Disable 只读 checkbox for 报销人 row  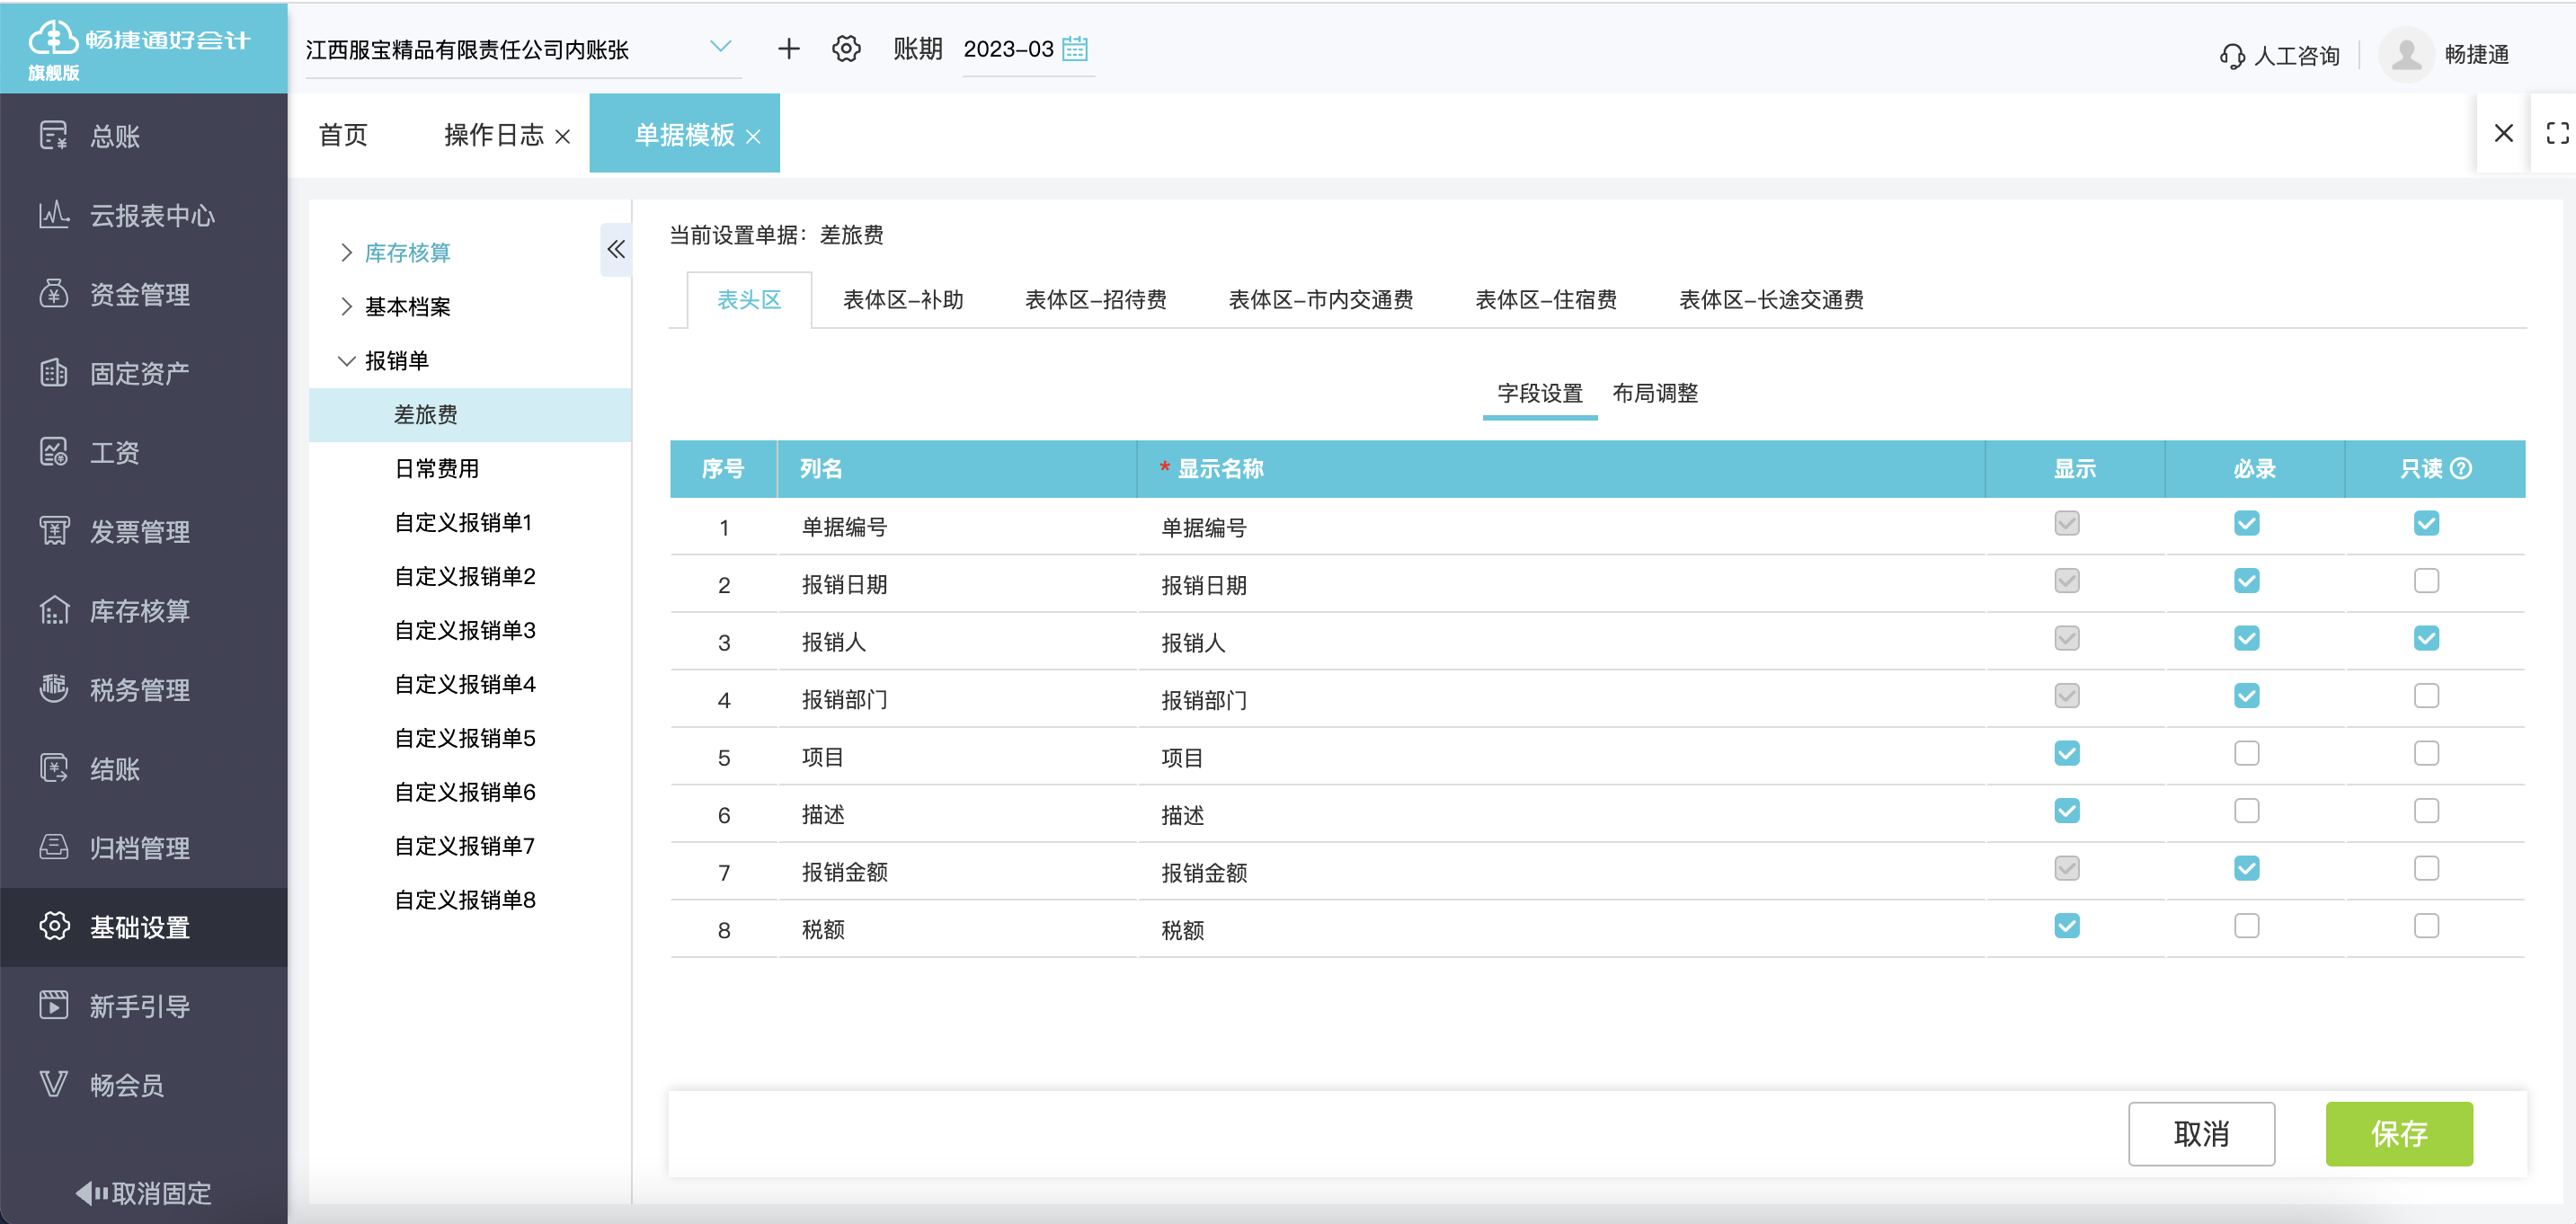pos(2427,641)
